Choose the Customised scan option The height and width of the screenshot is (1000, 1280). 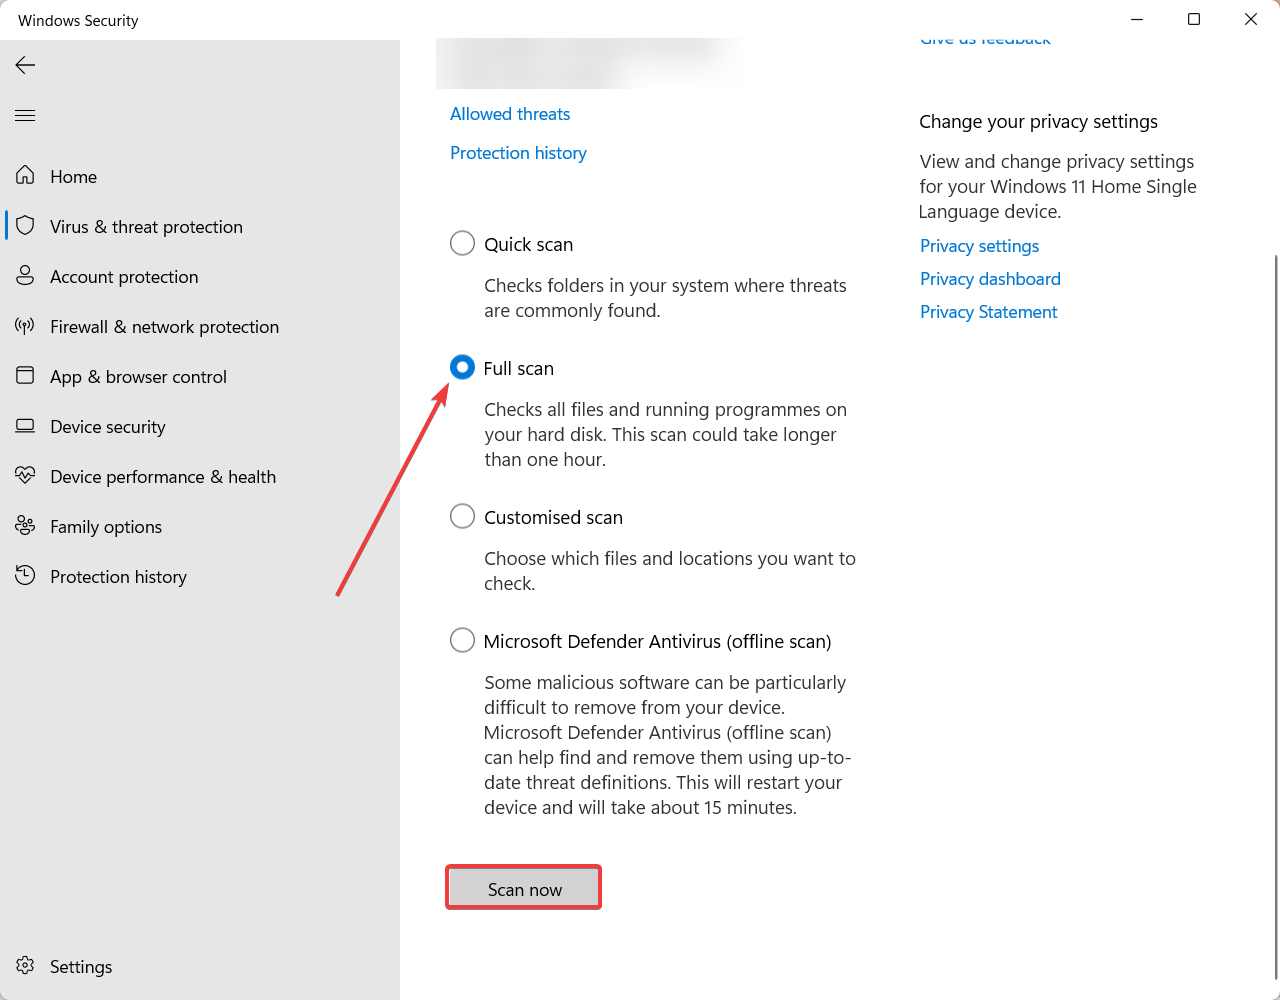click(x=462, y=517)
